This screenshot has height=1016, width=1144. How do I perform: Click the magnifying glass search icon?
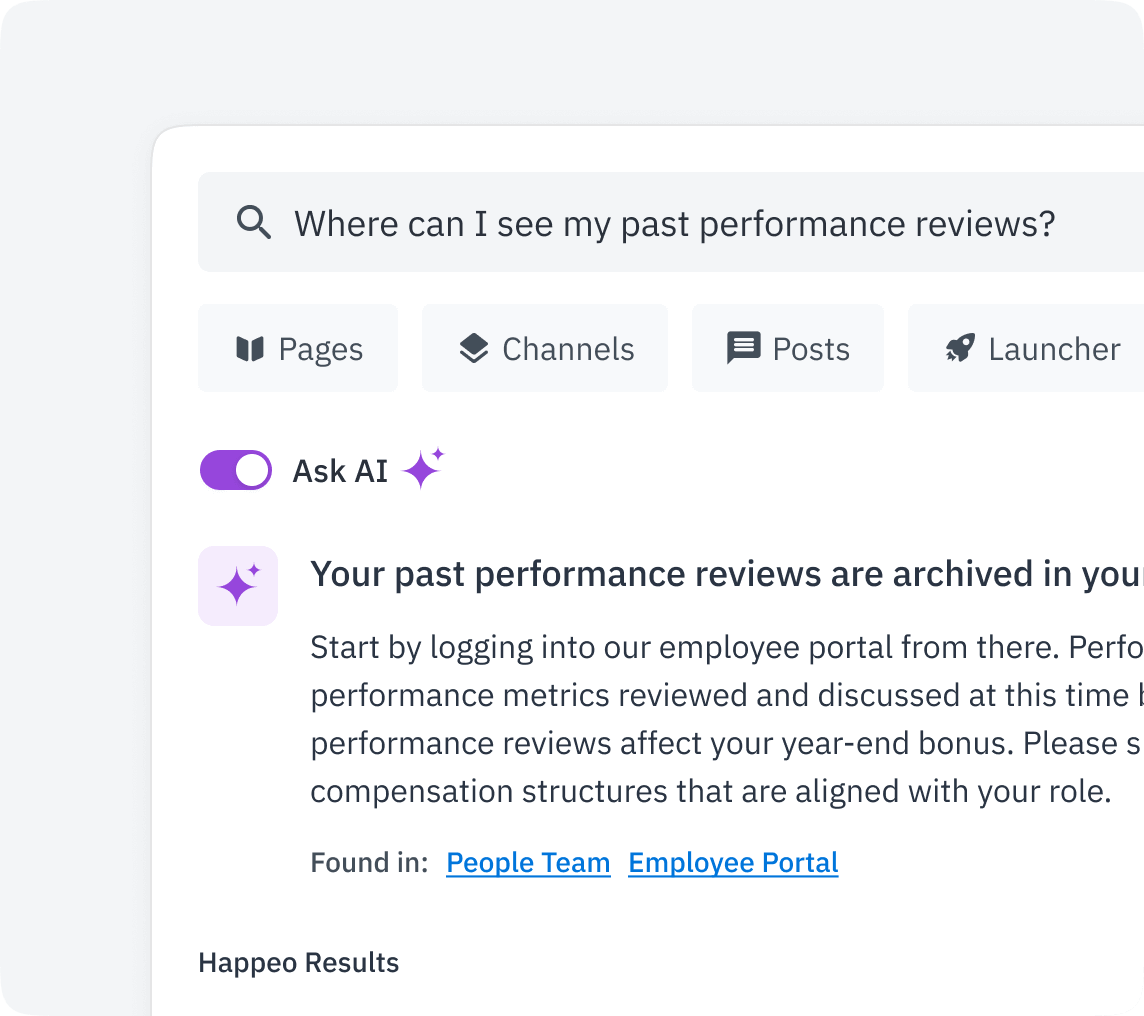coord(254,222)
